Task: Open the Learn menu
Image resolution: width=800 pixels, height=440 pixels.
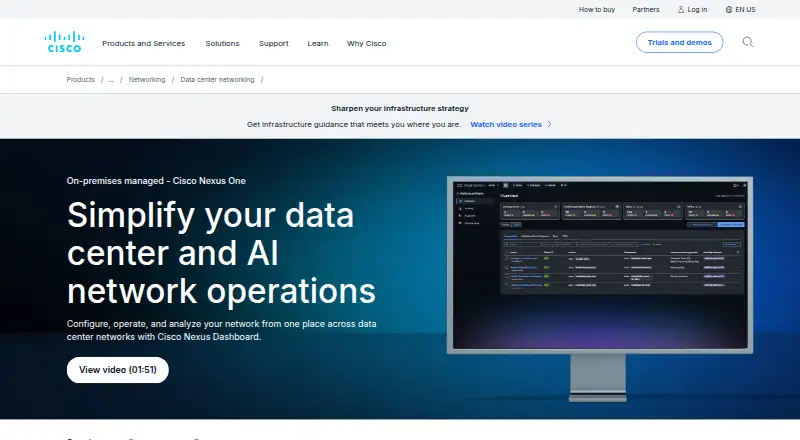Action: pyautogui.click(x=318, y=43)
